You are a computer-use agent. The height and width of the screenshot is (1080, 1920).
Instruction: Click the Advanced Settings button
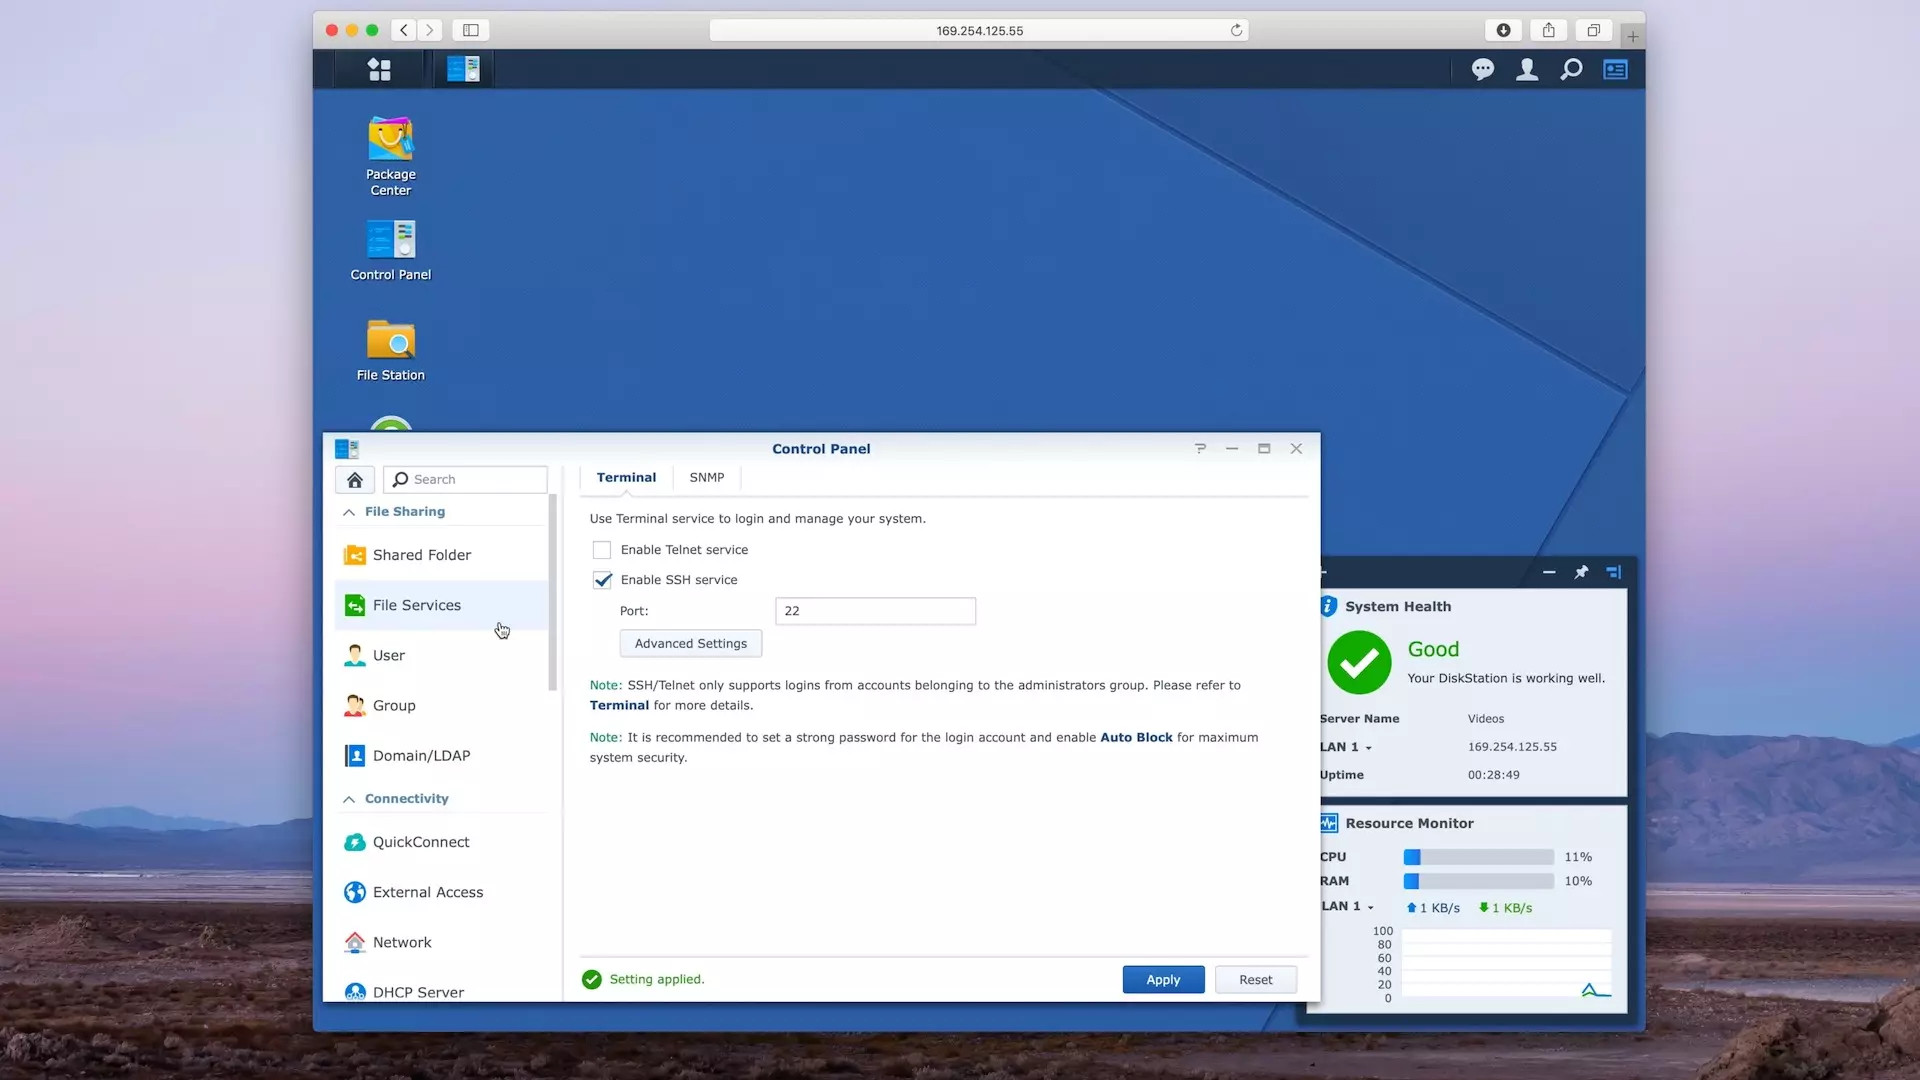tap(690, 642)
